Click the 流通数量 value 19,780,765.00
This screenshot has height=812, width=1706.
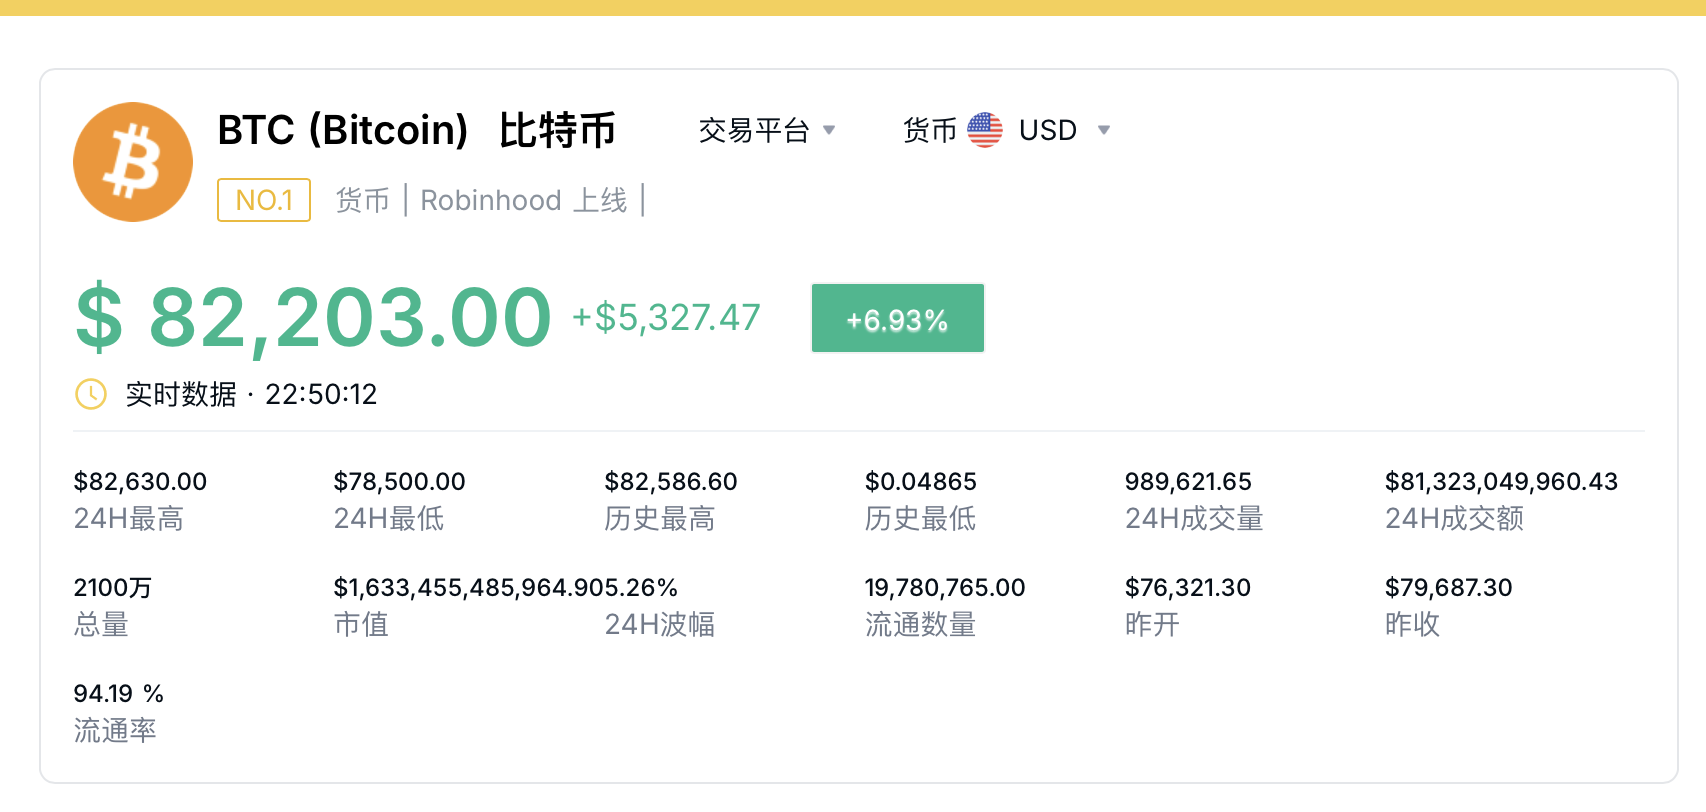coord(944,588)
